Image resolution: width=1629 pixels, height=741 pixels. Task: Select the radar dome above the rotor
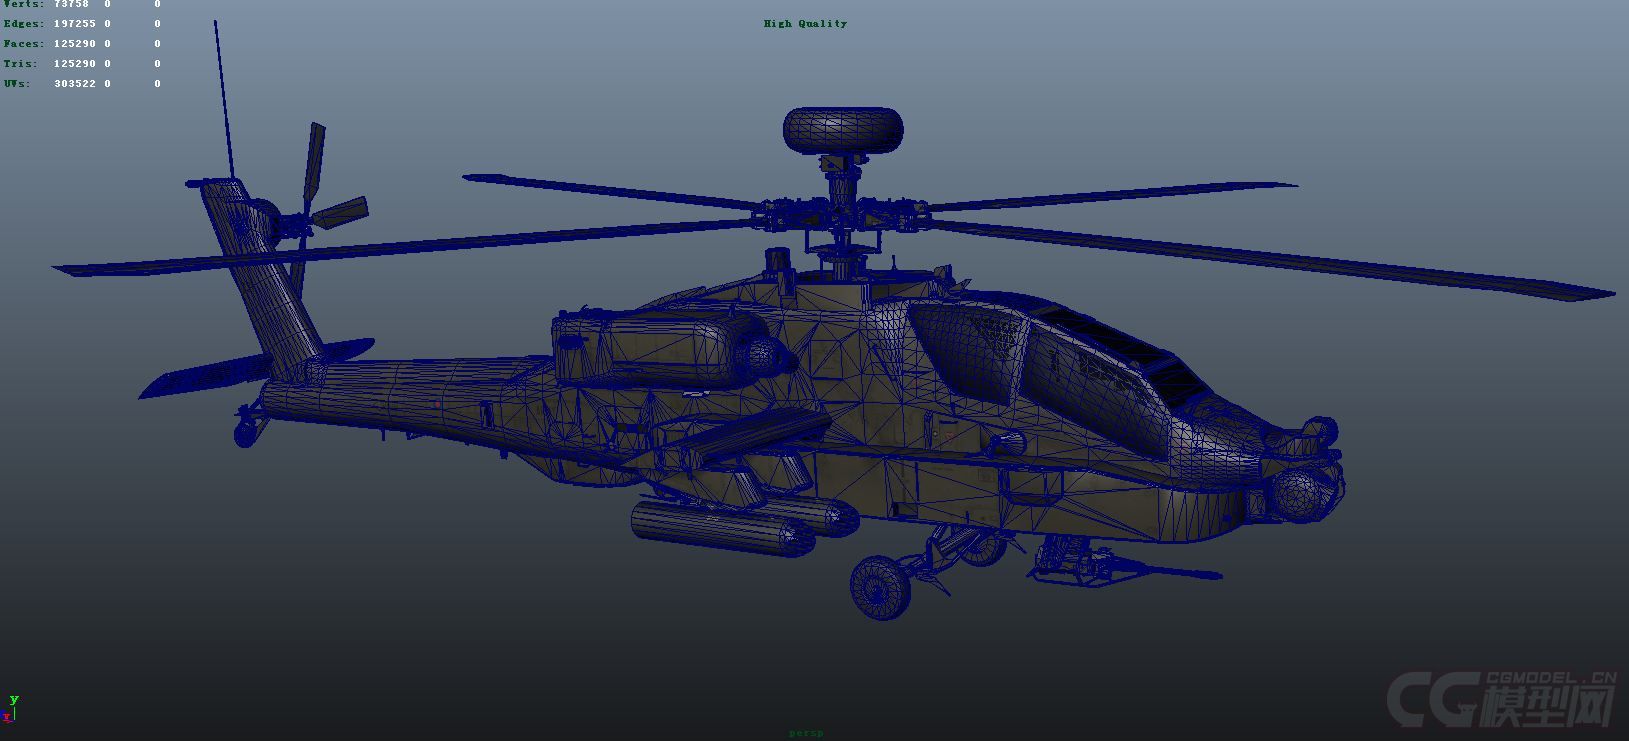[843, 130]
